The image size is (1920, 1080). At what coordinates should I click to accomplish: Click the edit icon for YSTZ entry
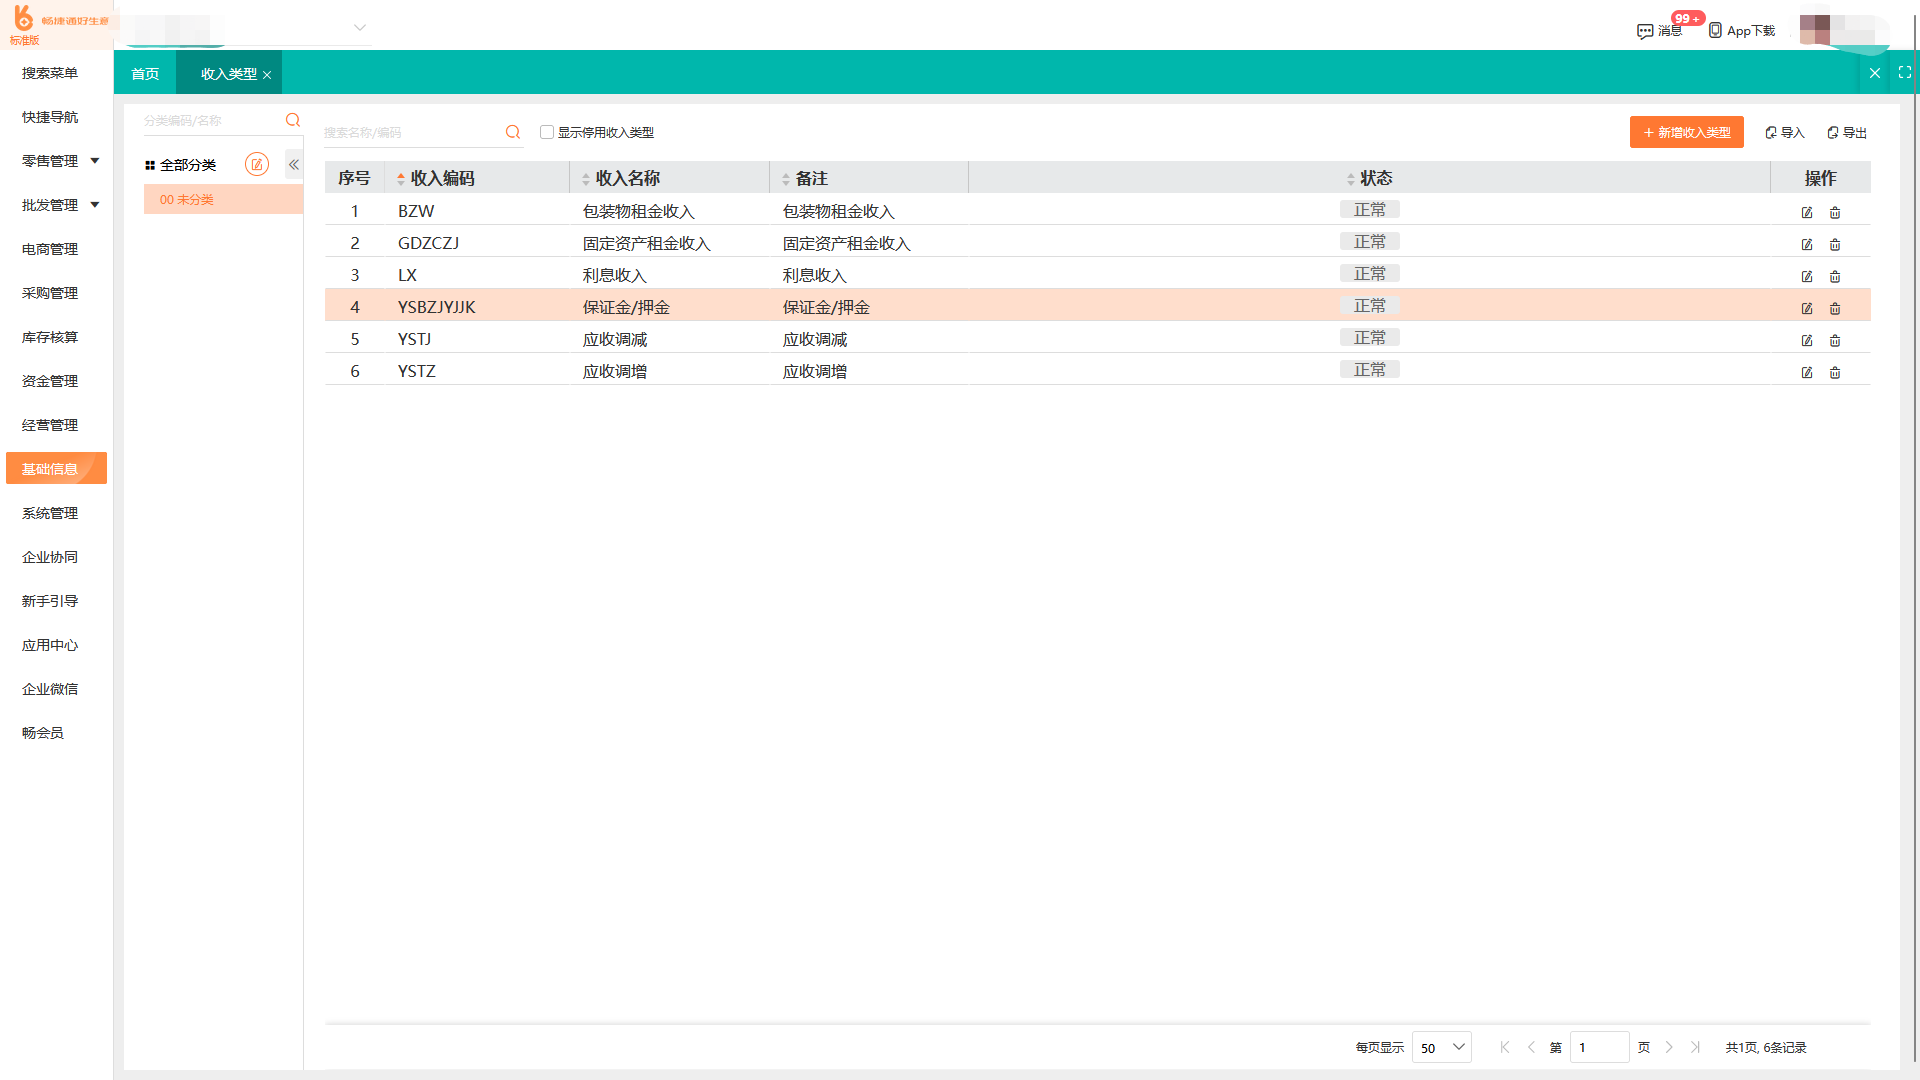[x=1807, y=371]
